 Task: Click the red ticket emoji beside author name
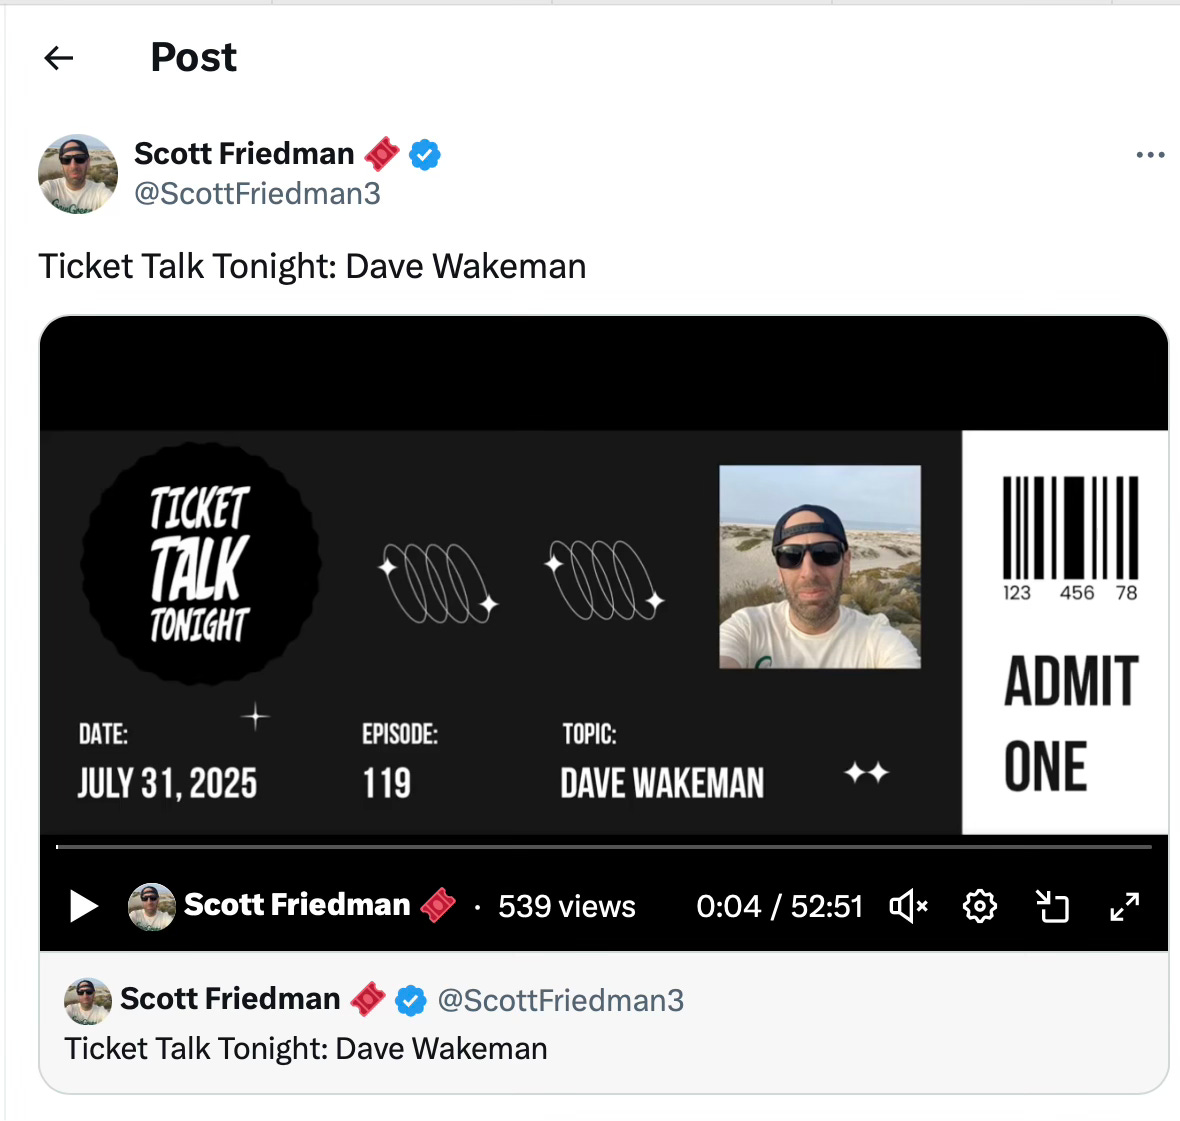(382, 154)
